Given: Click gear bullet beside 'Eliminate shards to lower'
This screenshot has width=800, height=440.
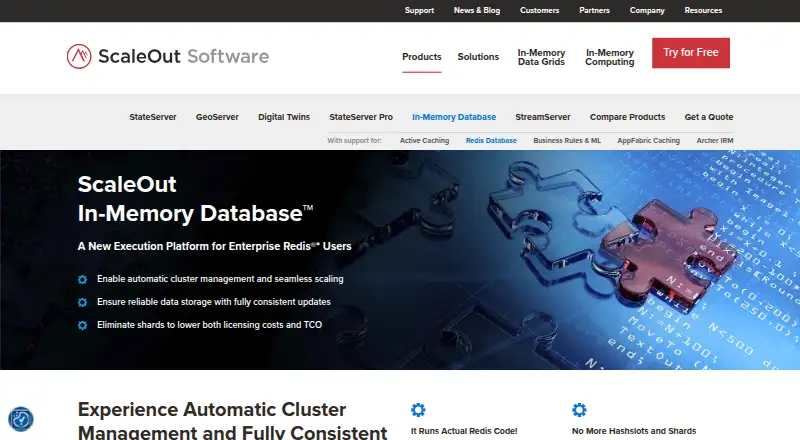Looking at the screenshot, I should coord(82,325).
